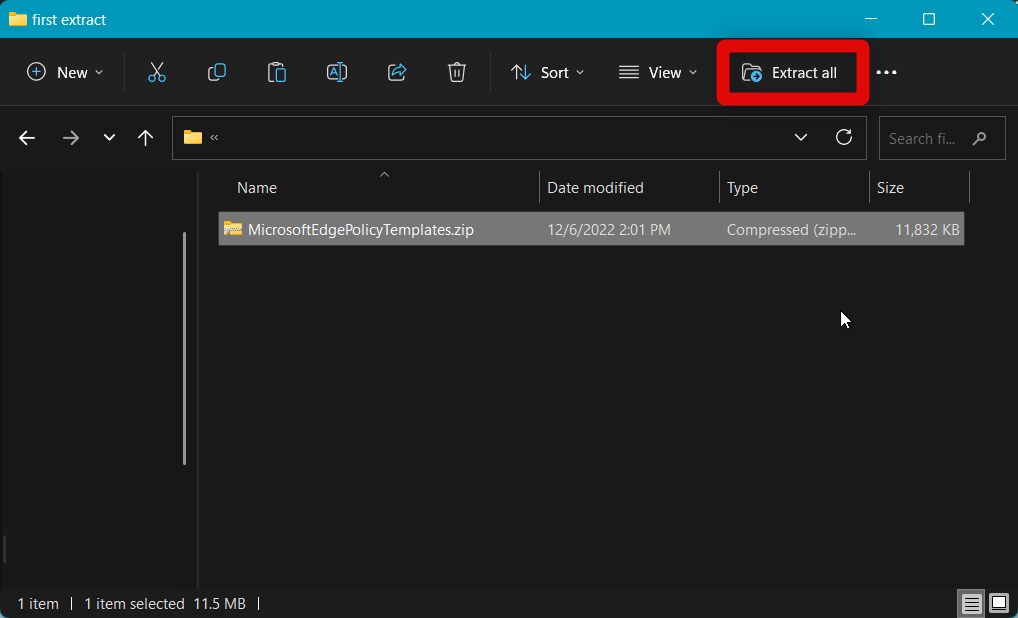This screenshot has height=618, width=1018.
Task: Expand address bar history chevron
Action: coord(801,138)
